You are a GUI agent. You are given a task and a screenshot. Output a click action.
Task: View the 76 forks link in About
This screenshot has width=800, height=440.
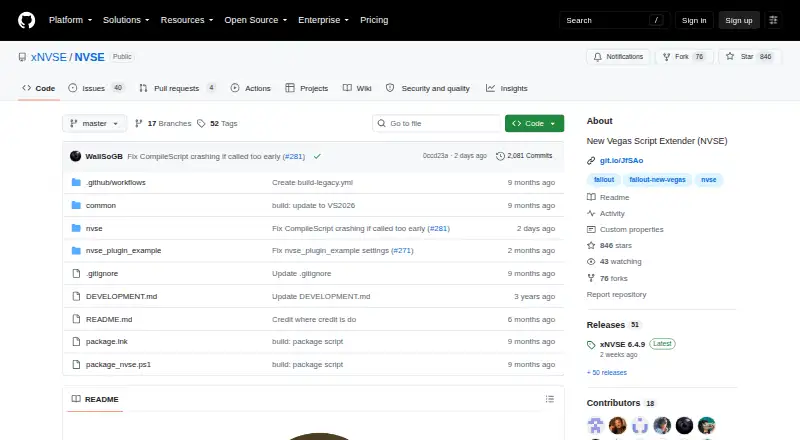(x=607, y=278)
